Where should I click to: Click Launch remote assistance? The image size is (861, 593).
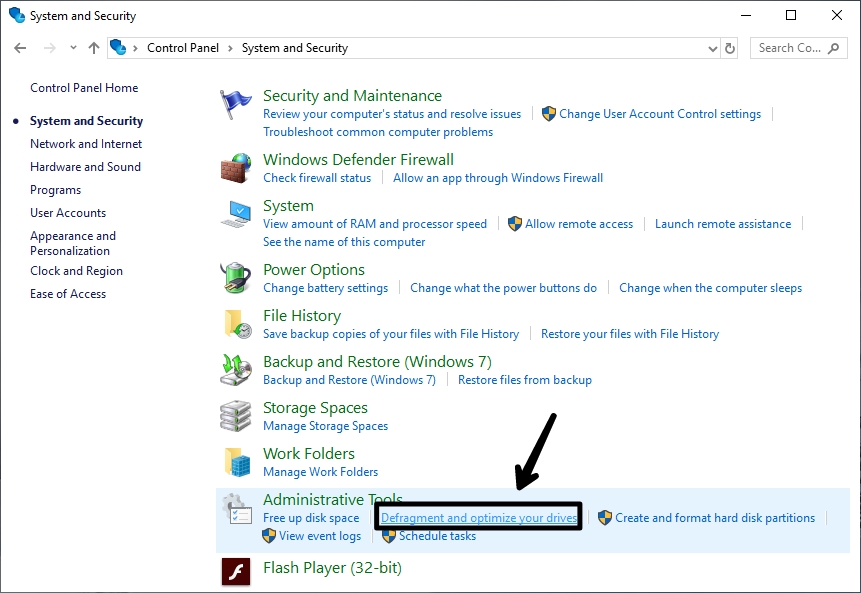point(723,224)
